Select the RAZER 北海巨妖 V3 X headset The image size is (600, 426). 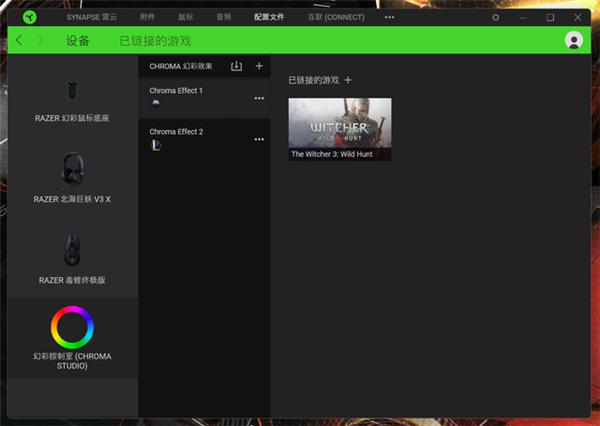click(x=72, y=177)
